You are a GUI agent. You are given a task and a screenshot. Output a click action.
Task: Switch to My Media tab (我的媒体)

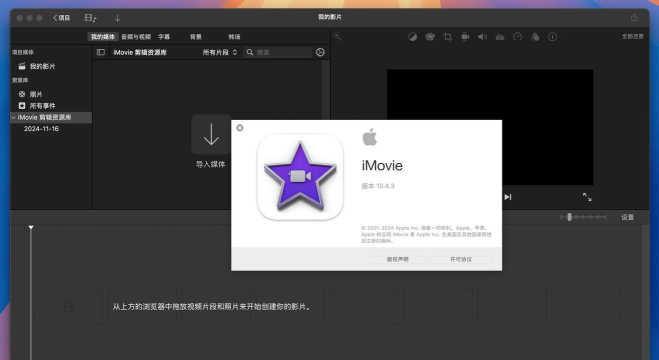(x=103, y=37)
